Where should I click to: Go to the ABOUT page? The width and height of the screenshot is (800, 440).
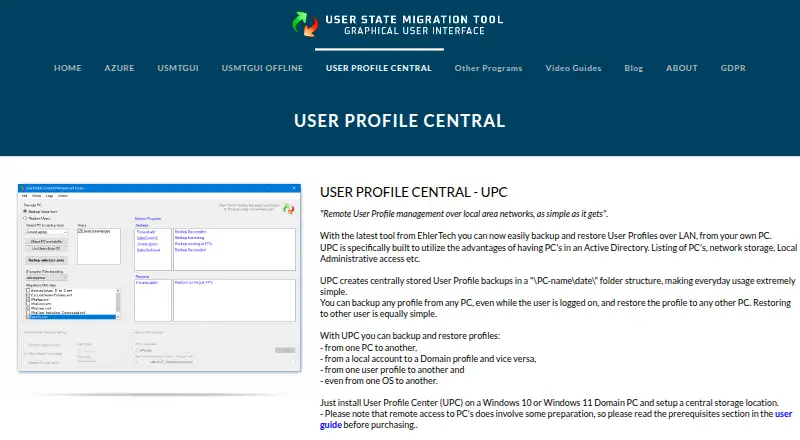(x=682, y=68)
